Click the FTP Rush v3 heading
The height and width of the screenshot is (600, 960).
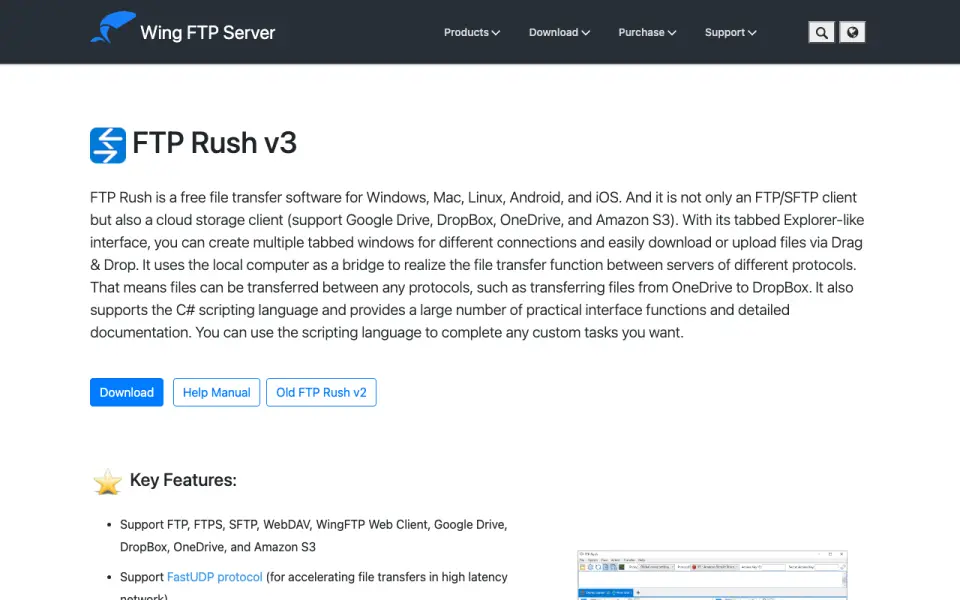point(214,143)
